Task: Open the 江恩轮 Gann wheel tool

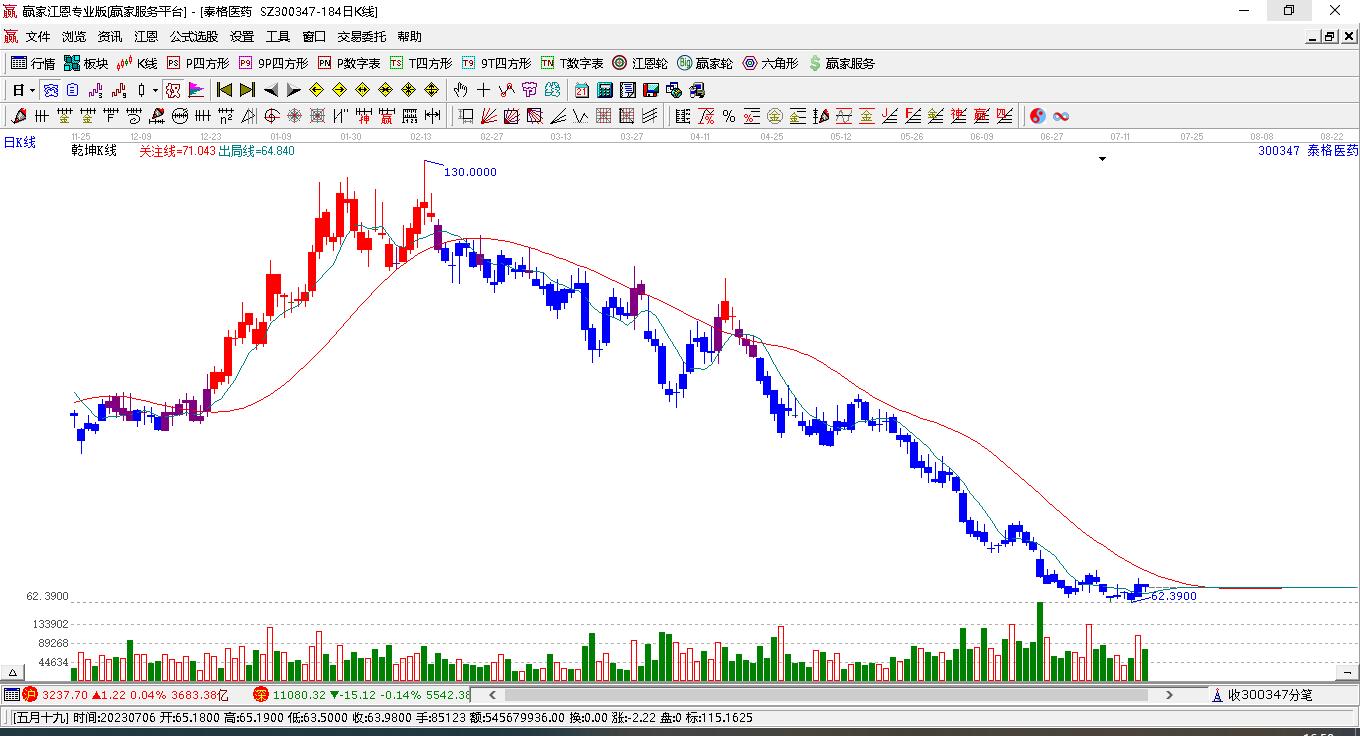Action: click(640, 63)
